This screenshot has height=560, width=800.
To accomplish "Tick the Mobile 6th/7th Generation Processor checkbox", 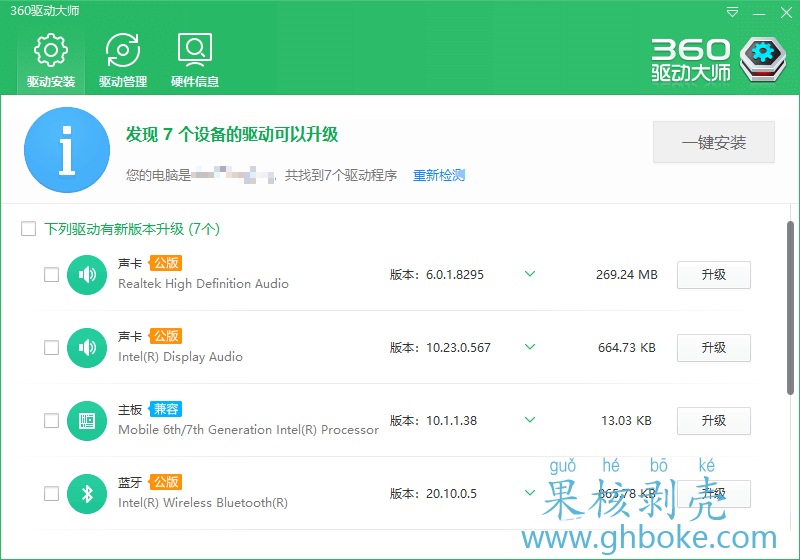I will (x=51, y=421).
